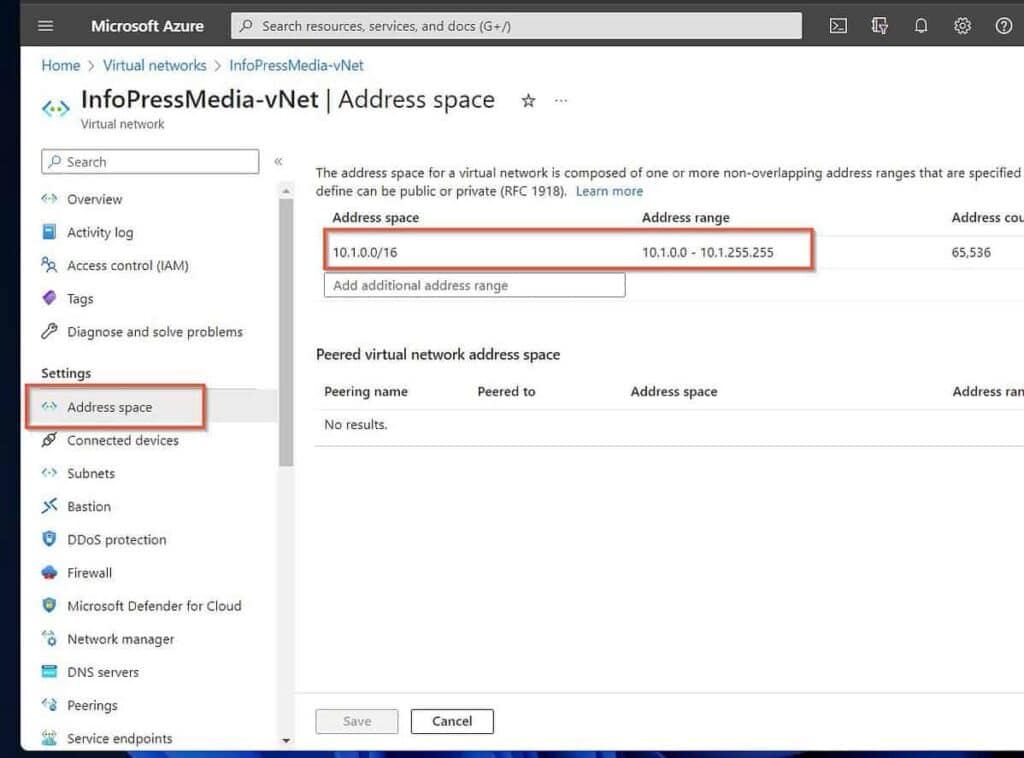Click the Network manager icon

tap(49, 638)
